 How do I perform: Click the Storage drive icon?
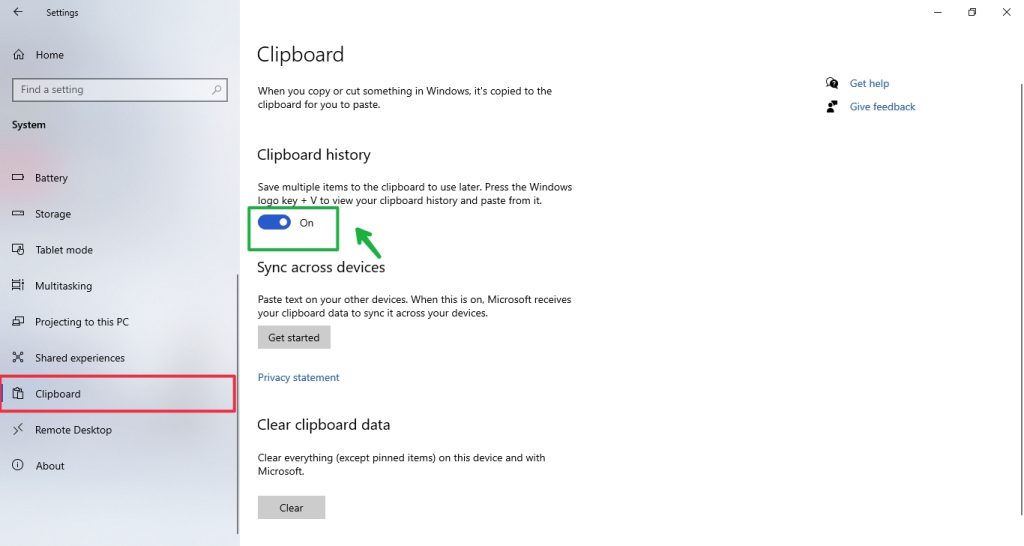[x=18, y=214]
